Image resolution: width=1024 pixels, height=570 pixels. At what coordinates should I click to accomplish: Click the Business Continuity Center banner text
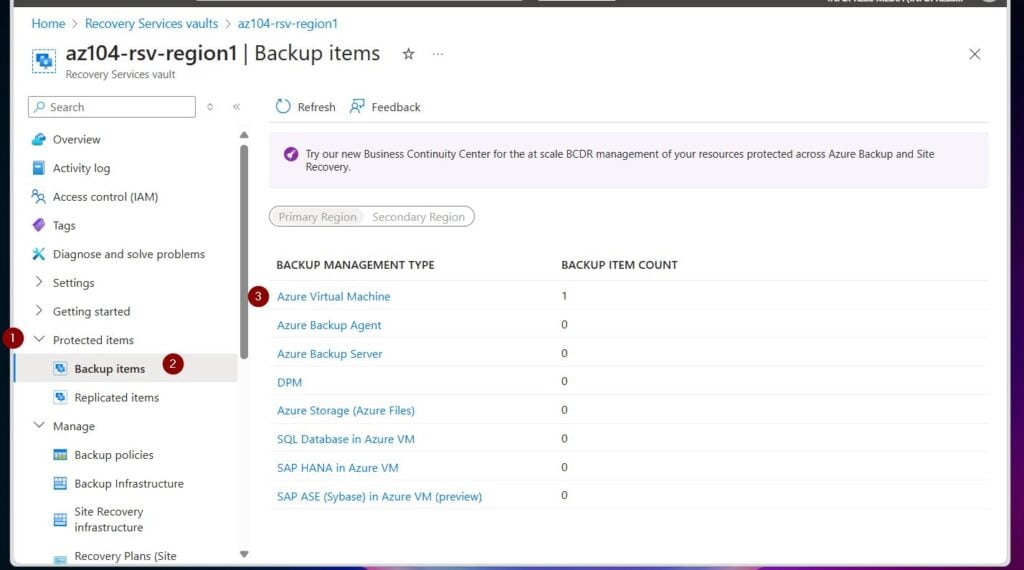[620, 161]
